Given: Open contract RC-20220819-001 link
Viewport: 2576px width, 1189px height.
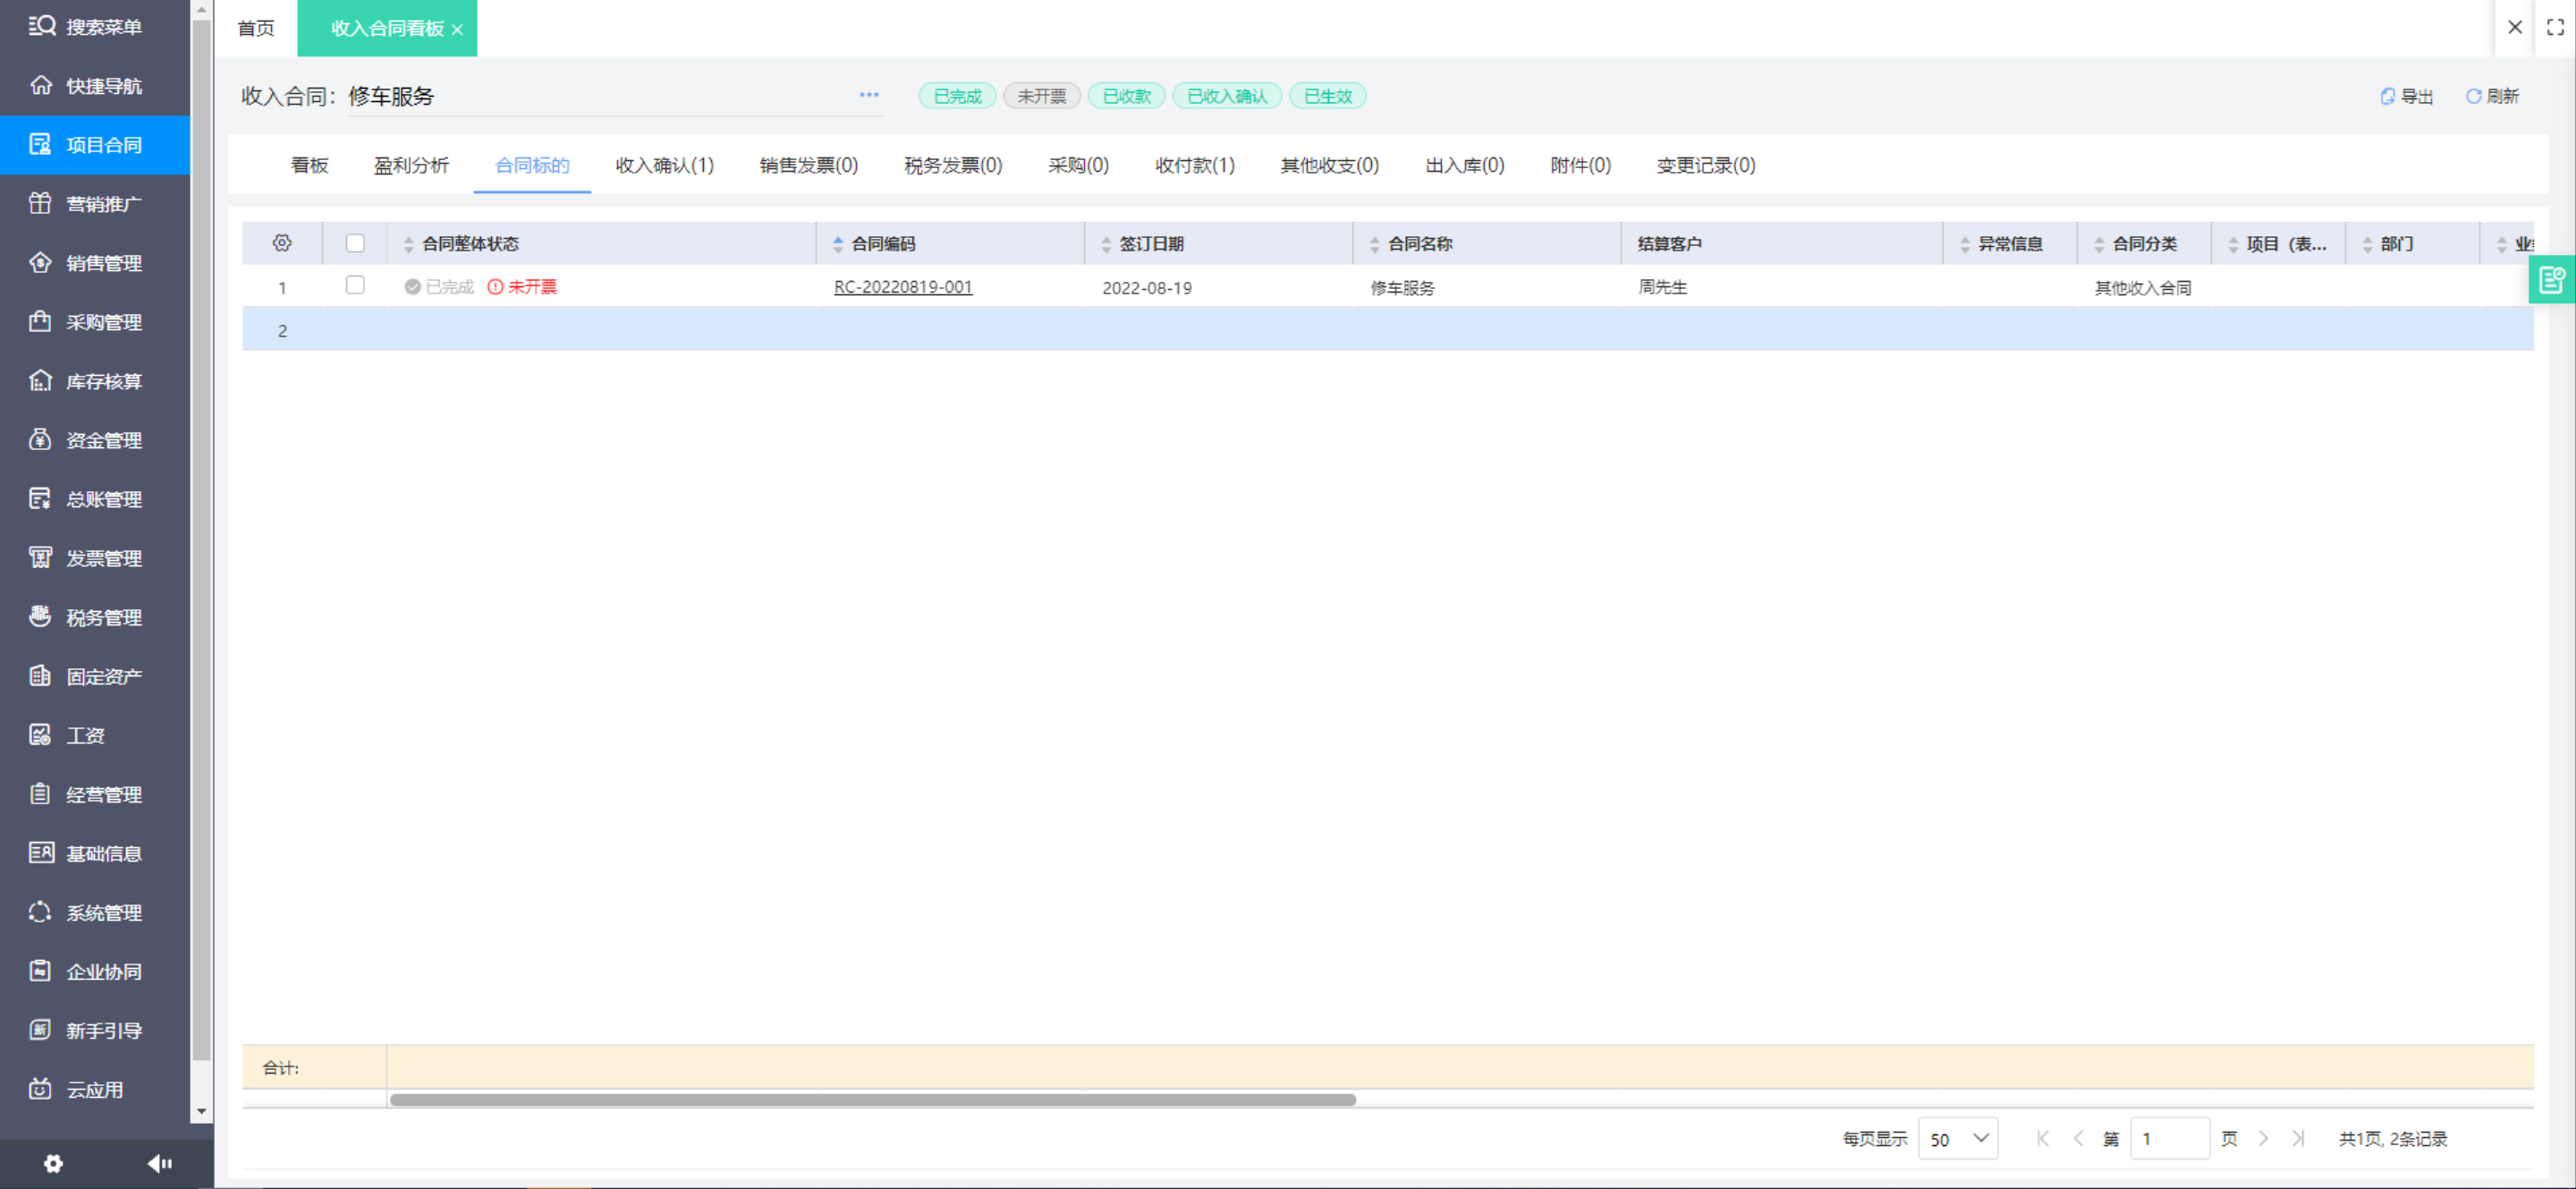Looking at the screenshot, I should point(903,287).
